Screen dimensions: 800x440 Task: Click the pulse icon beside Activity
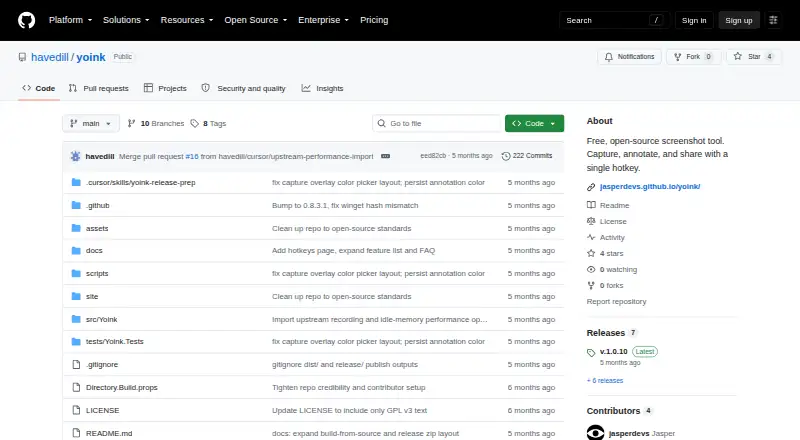click(591, 237)
